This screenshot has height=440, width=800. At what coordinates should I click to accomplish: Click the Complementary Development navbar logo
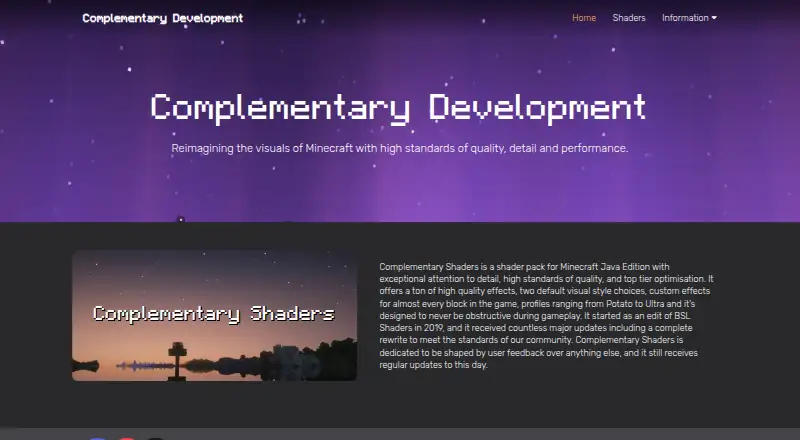(x=163, y=18)
